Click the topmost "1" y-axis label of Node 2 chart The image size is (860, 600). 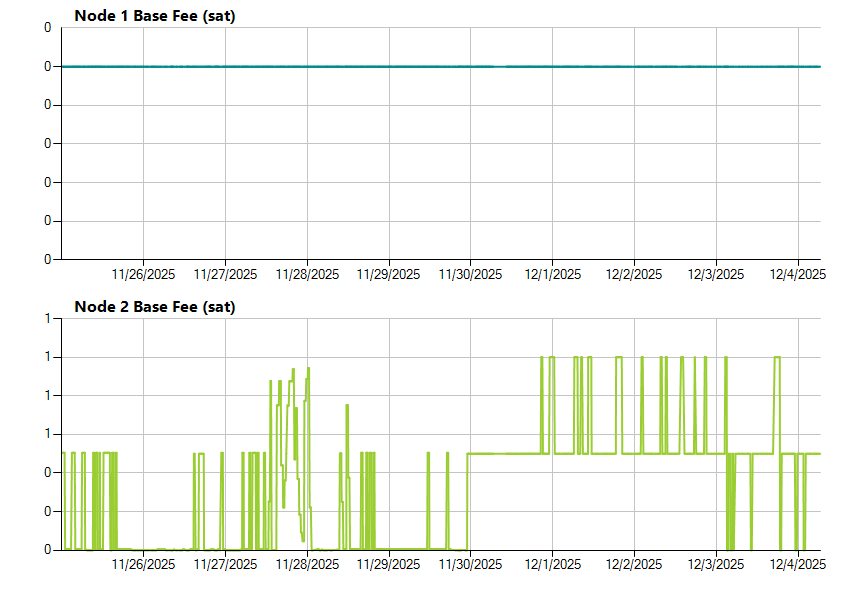tap(46, 318)
